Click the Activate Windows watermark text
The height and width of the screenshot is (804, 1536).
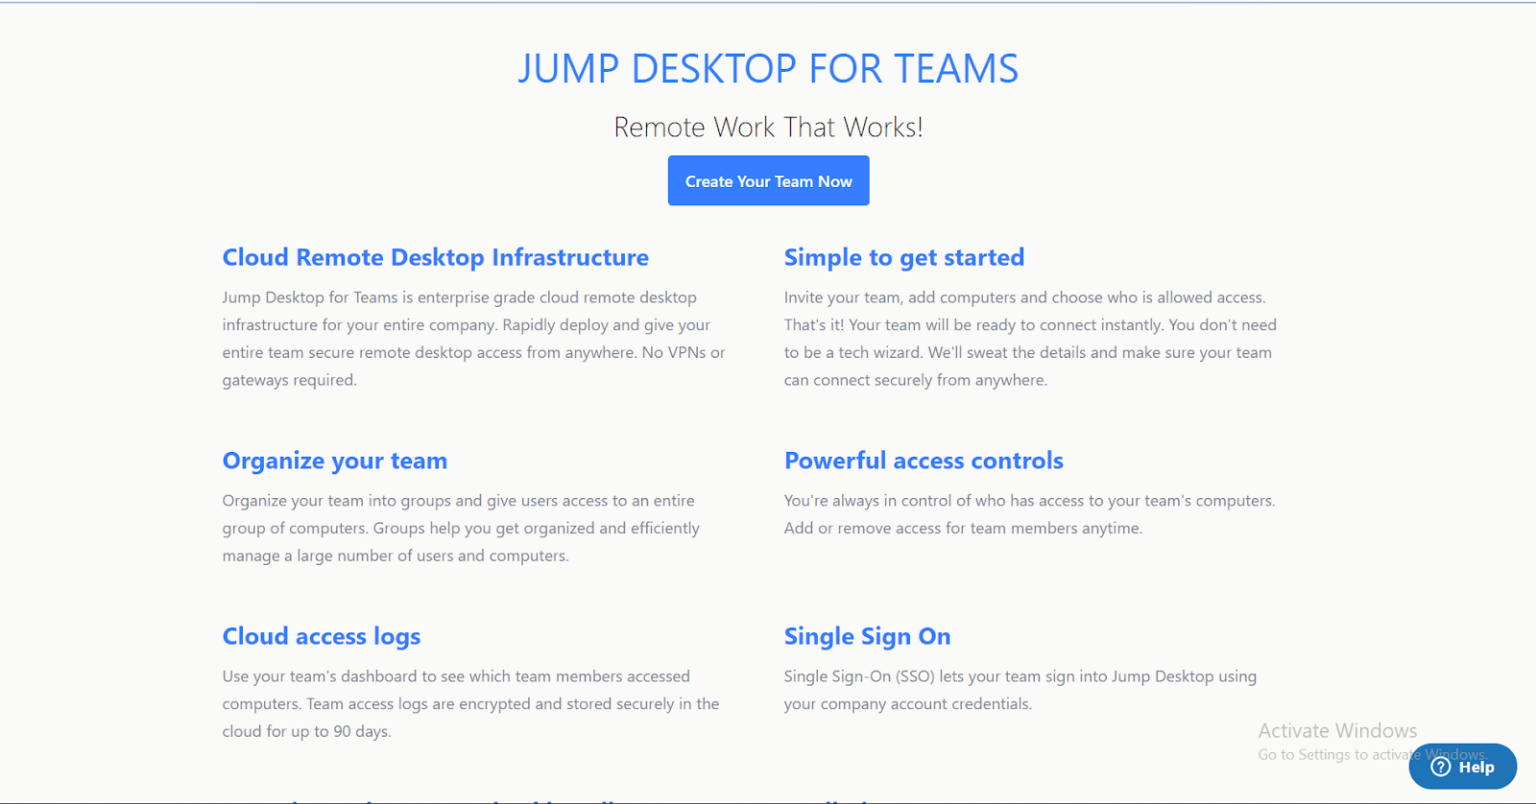pos(1338,731)
